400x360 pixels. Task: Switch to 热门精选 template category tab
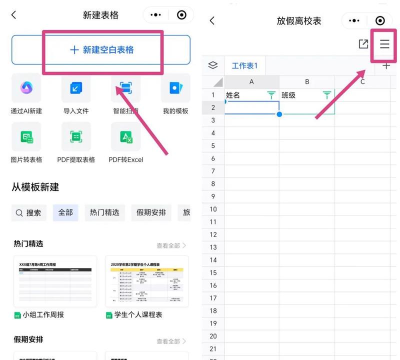pyautogui.click(x=105, y=213)
